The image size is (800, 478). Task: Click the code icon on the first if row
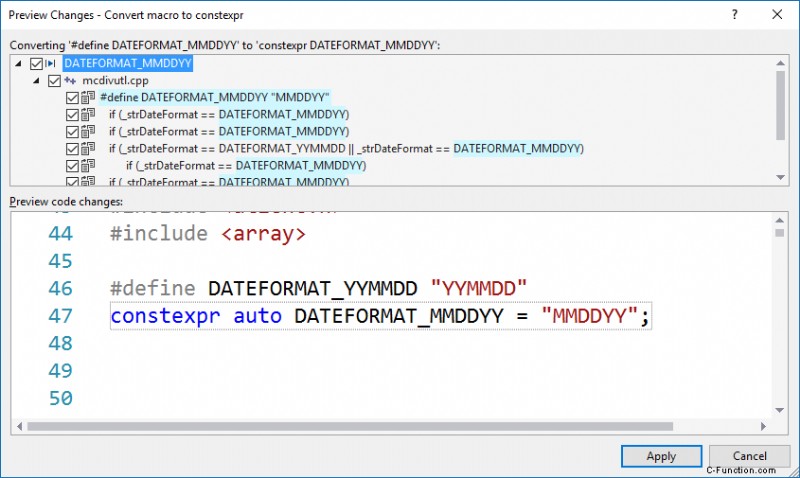88,115
